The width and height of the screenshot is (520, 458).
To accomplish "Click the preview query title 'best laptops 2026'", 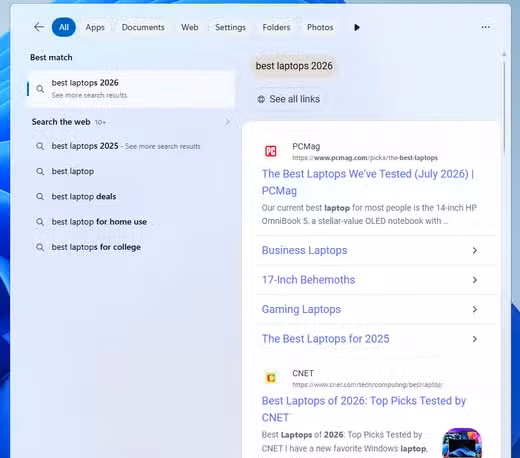I will pyautogui.click(x=294, y=66).
